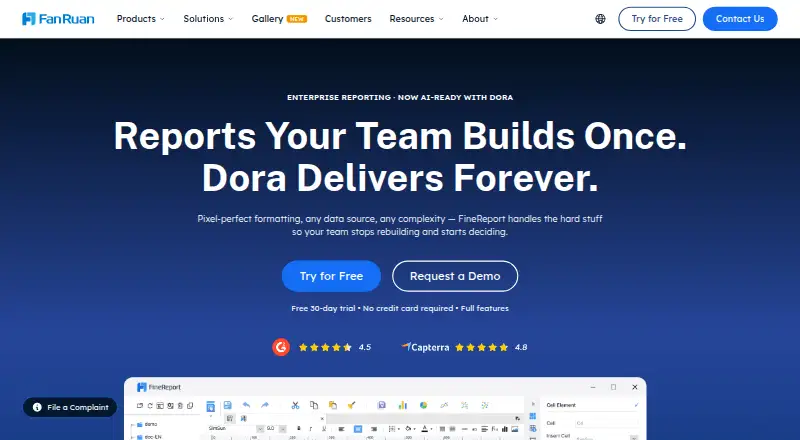
Task: Click the G2 rating logo
Action: point(281,347)
